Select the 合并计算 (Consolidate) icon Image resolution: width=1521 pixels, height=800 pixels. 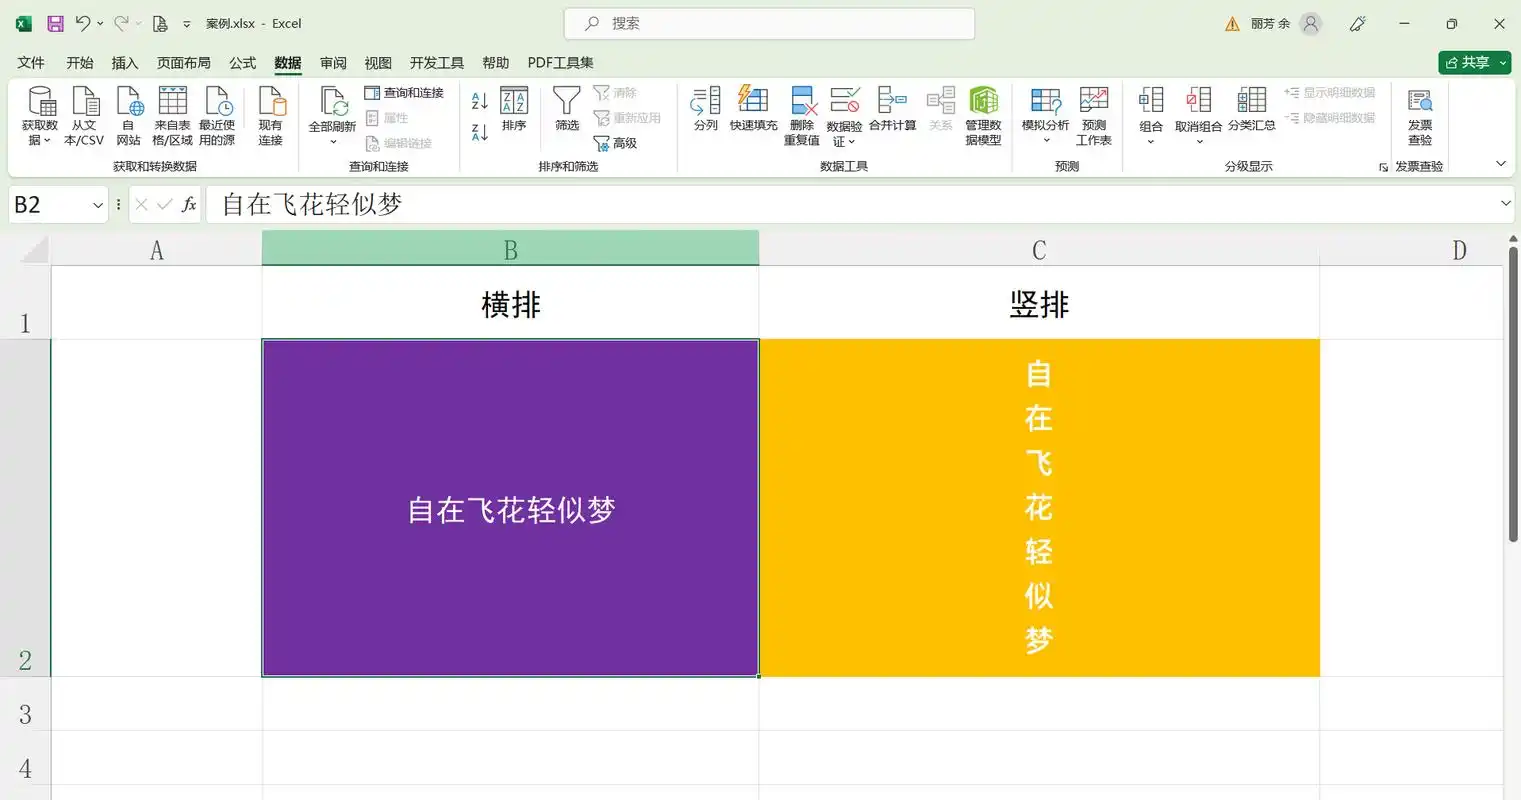[891, 110]
